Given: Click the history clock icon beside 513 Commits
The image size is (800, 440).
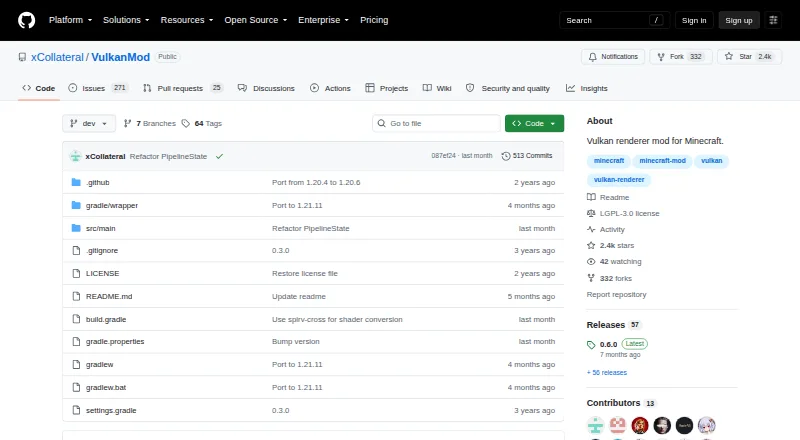Looking at the screenshot, I should (506, 156).
